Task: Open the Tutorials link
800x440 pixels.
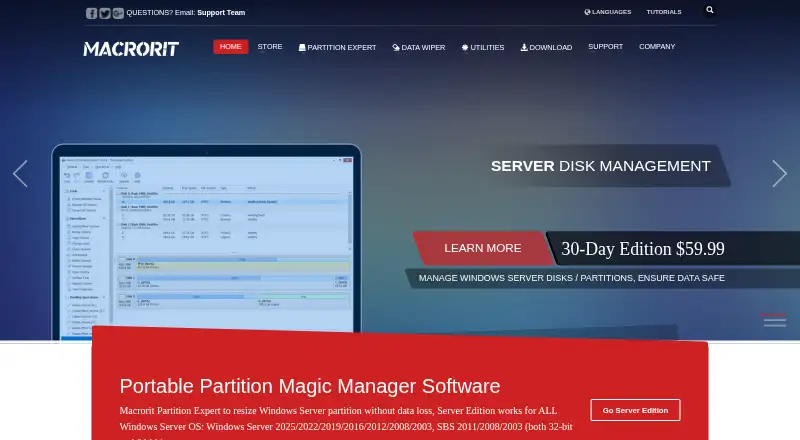Action: pyautogui.click(x=664, y=12)
